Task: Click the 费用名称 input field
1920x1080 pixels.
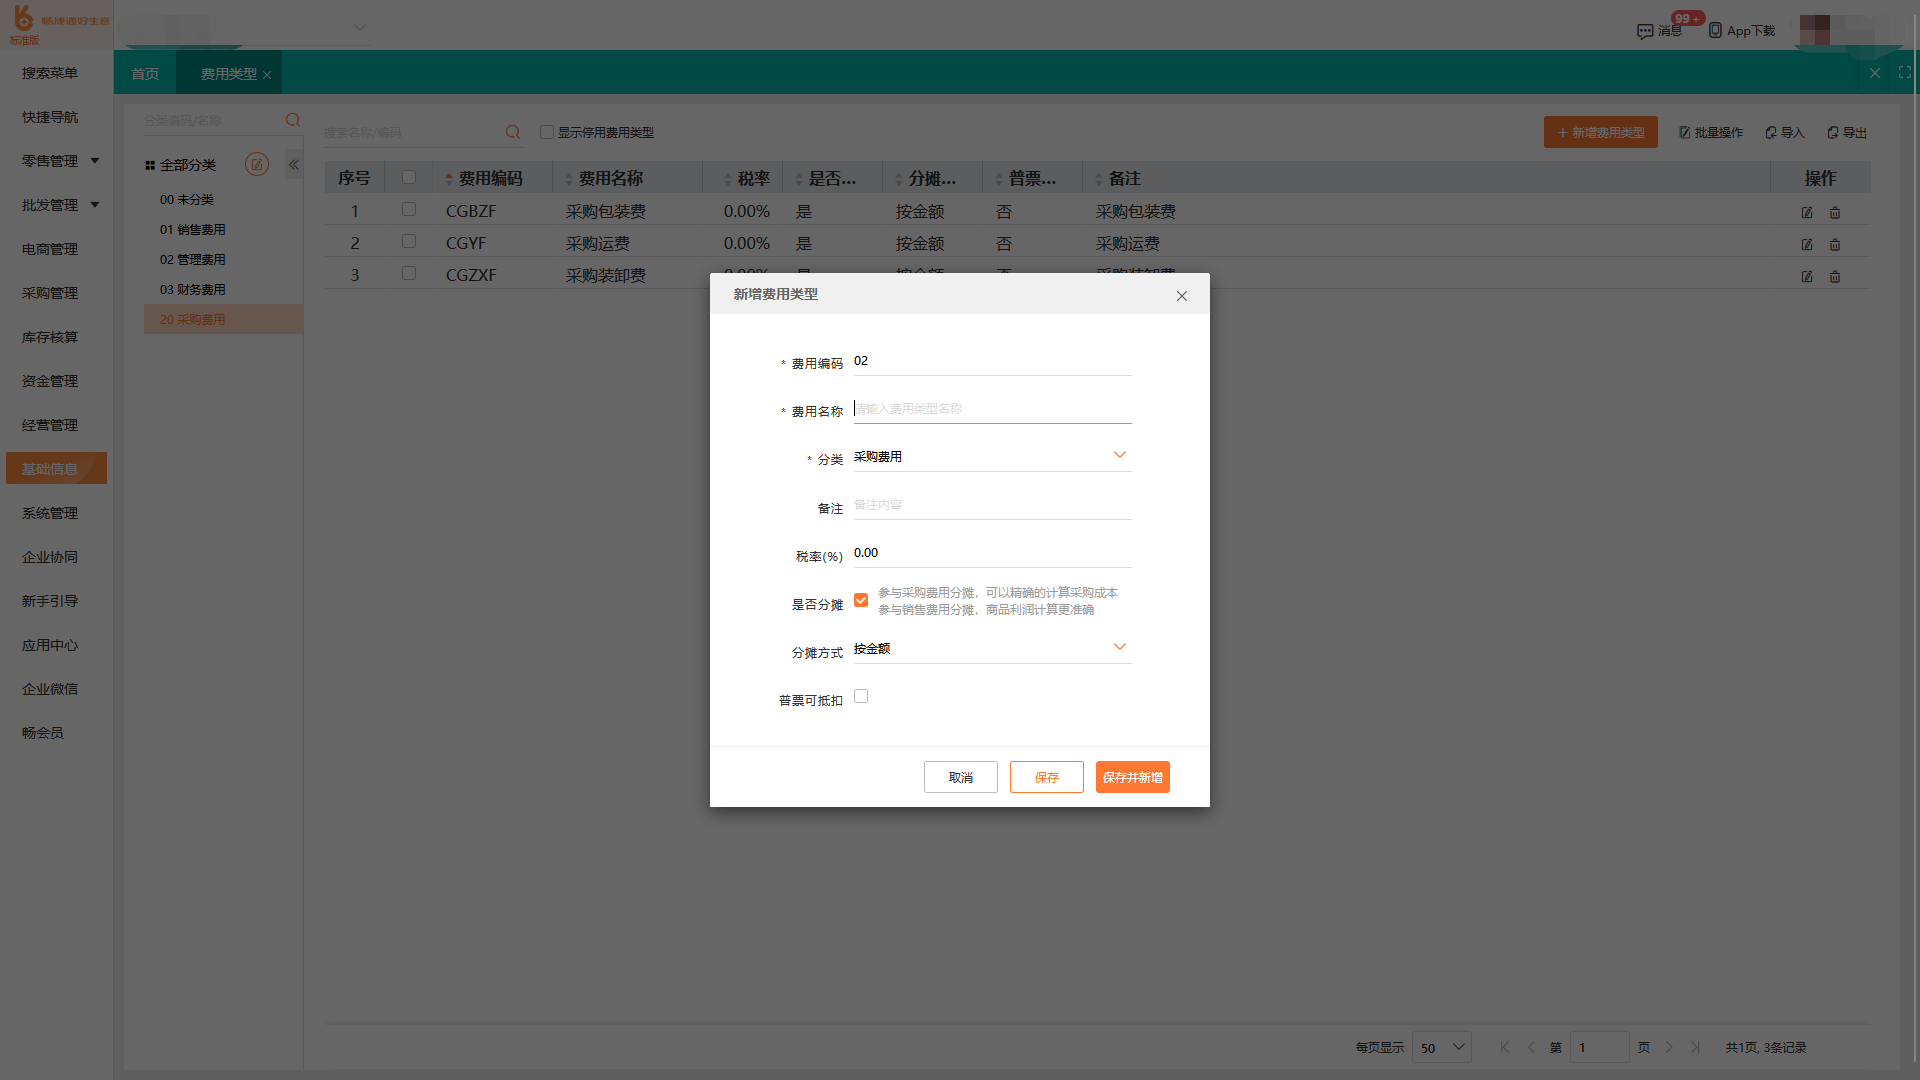Action: point(992,409)
